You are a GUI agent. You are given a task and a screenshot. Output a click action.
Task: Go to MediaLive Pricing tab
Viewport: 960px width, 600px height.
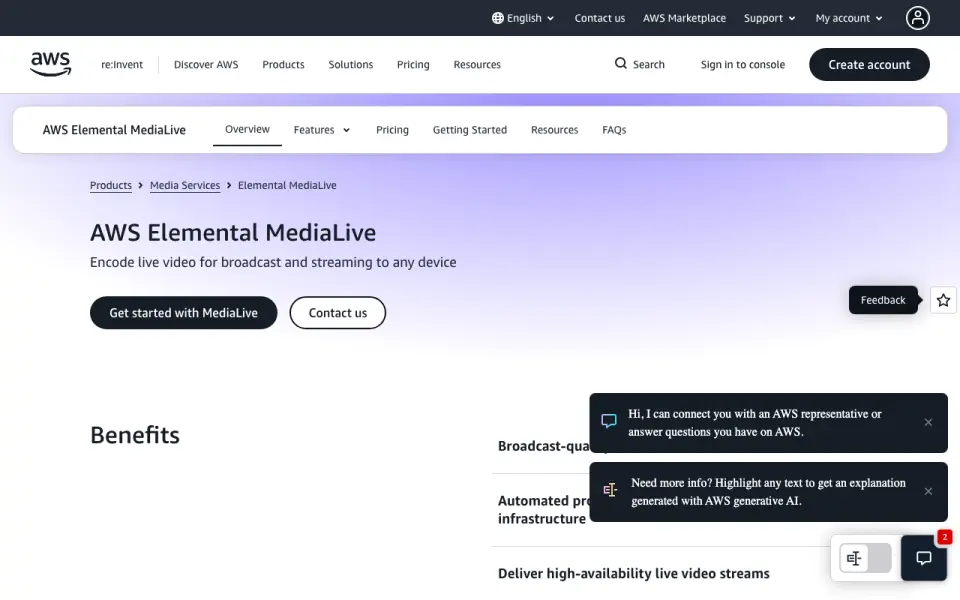(x=392, y=130)
